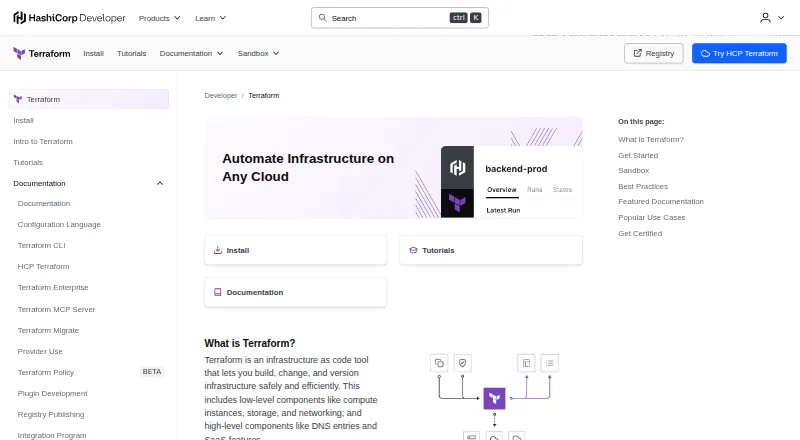Open Configuration Language in sidebar
Viewport: 800px width, 440px height.
point(59,224)
